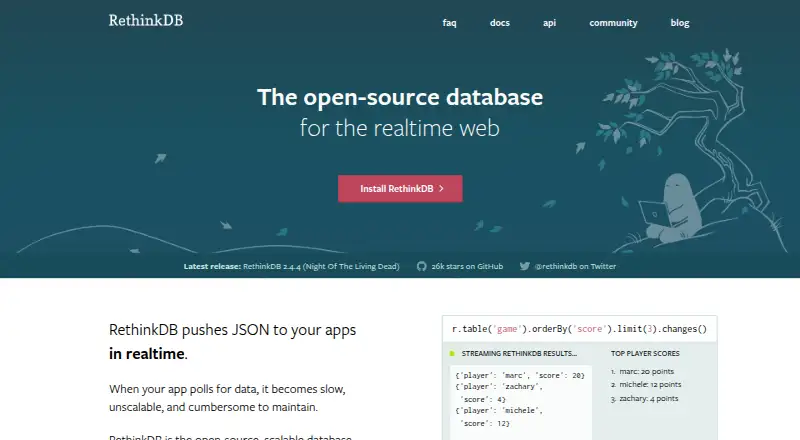Visit the blog link
Viewport: 800px width, 440px height.
[x=680, y=23]
